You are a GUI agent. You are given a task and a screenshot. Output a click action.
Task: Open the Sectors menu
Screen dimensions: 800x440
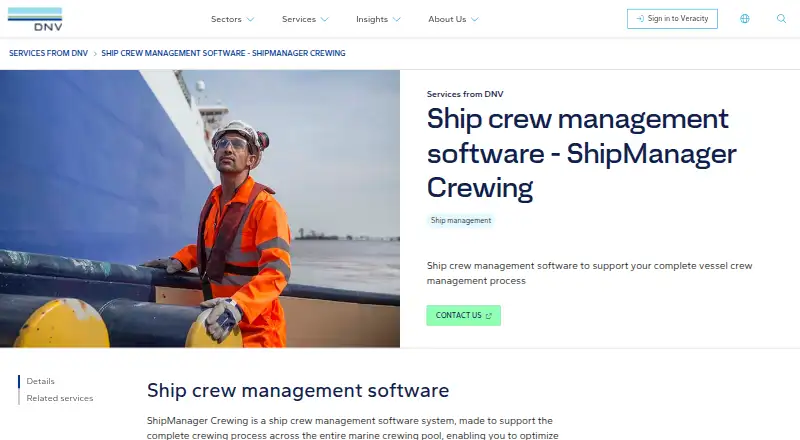tap(233, 19)
